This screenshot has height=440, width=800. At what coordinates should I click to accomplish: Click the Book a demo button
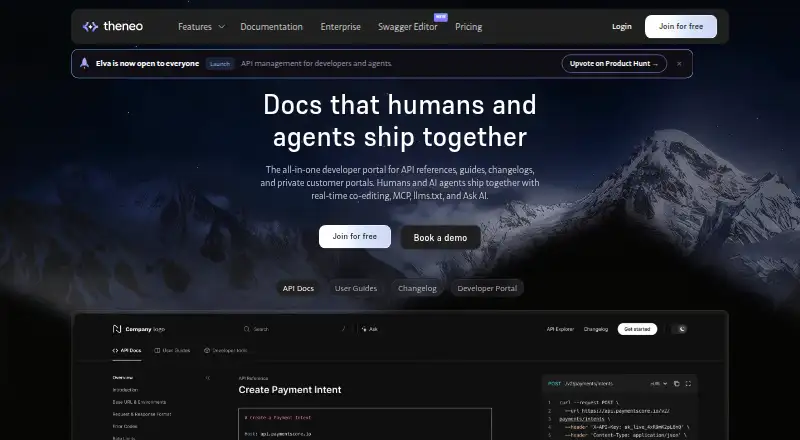[440, 237]
